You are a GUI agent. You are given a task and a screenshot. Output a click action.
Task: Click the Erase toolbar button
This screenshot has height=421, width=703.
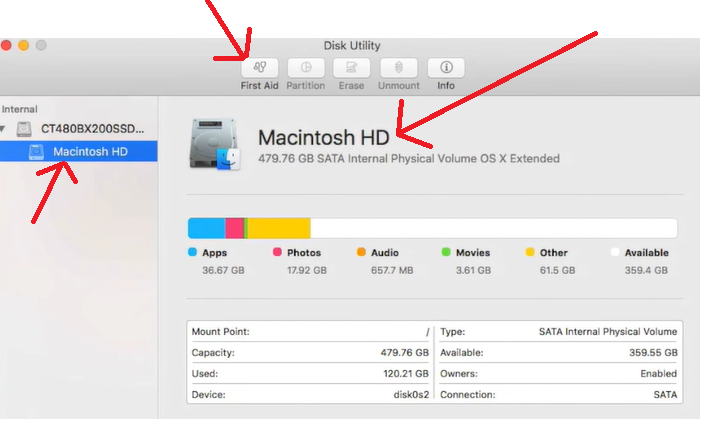(352, 68)
